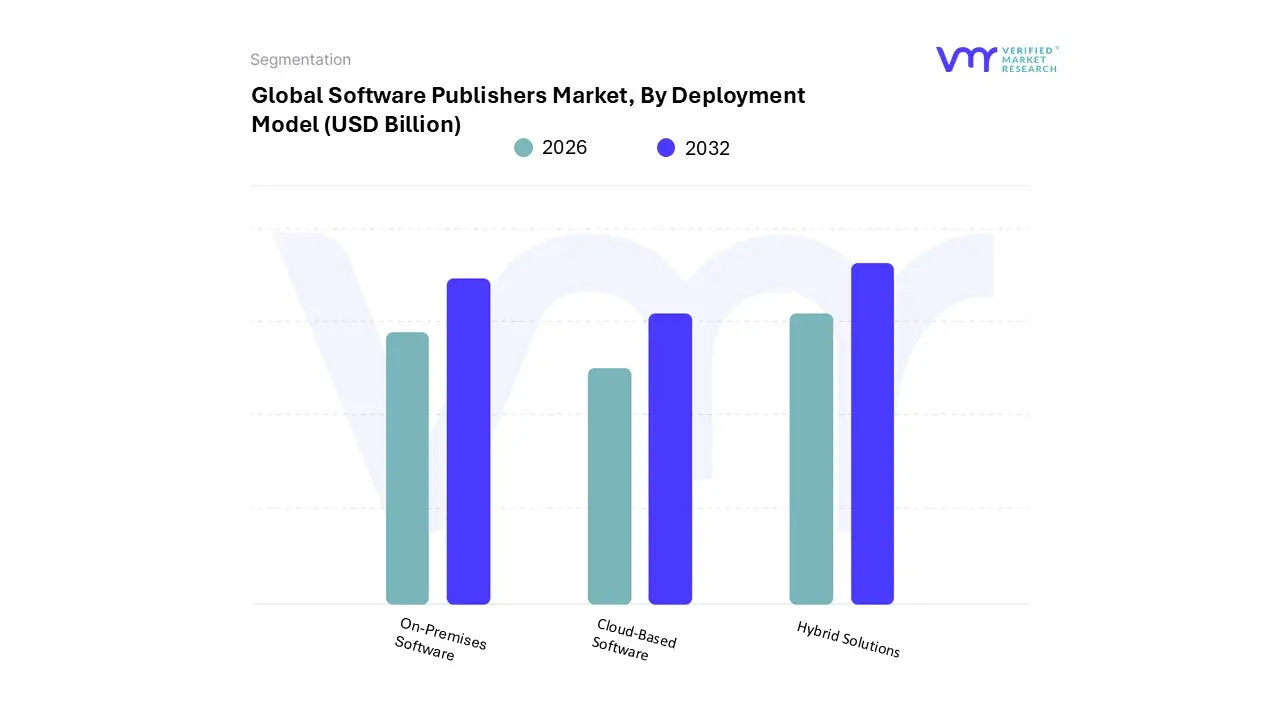
Task: Click the Segmentation heading
Action: tap(300, 60)
